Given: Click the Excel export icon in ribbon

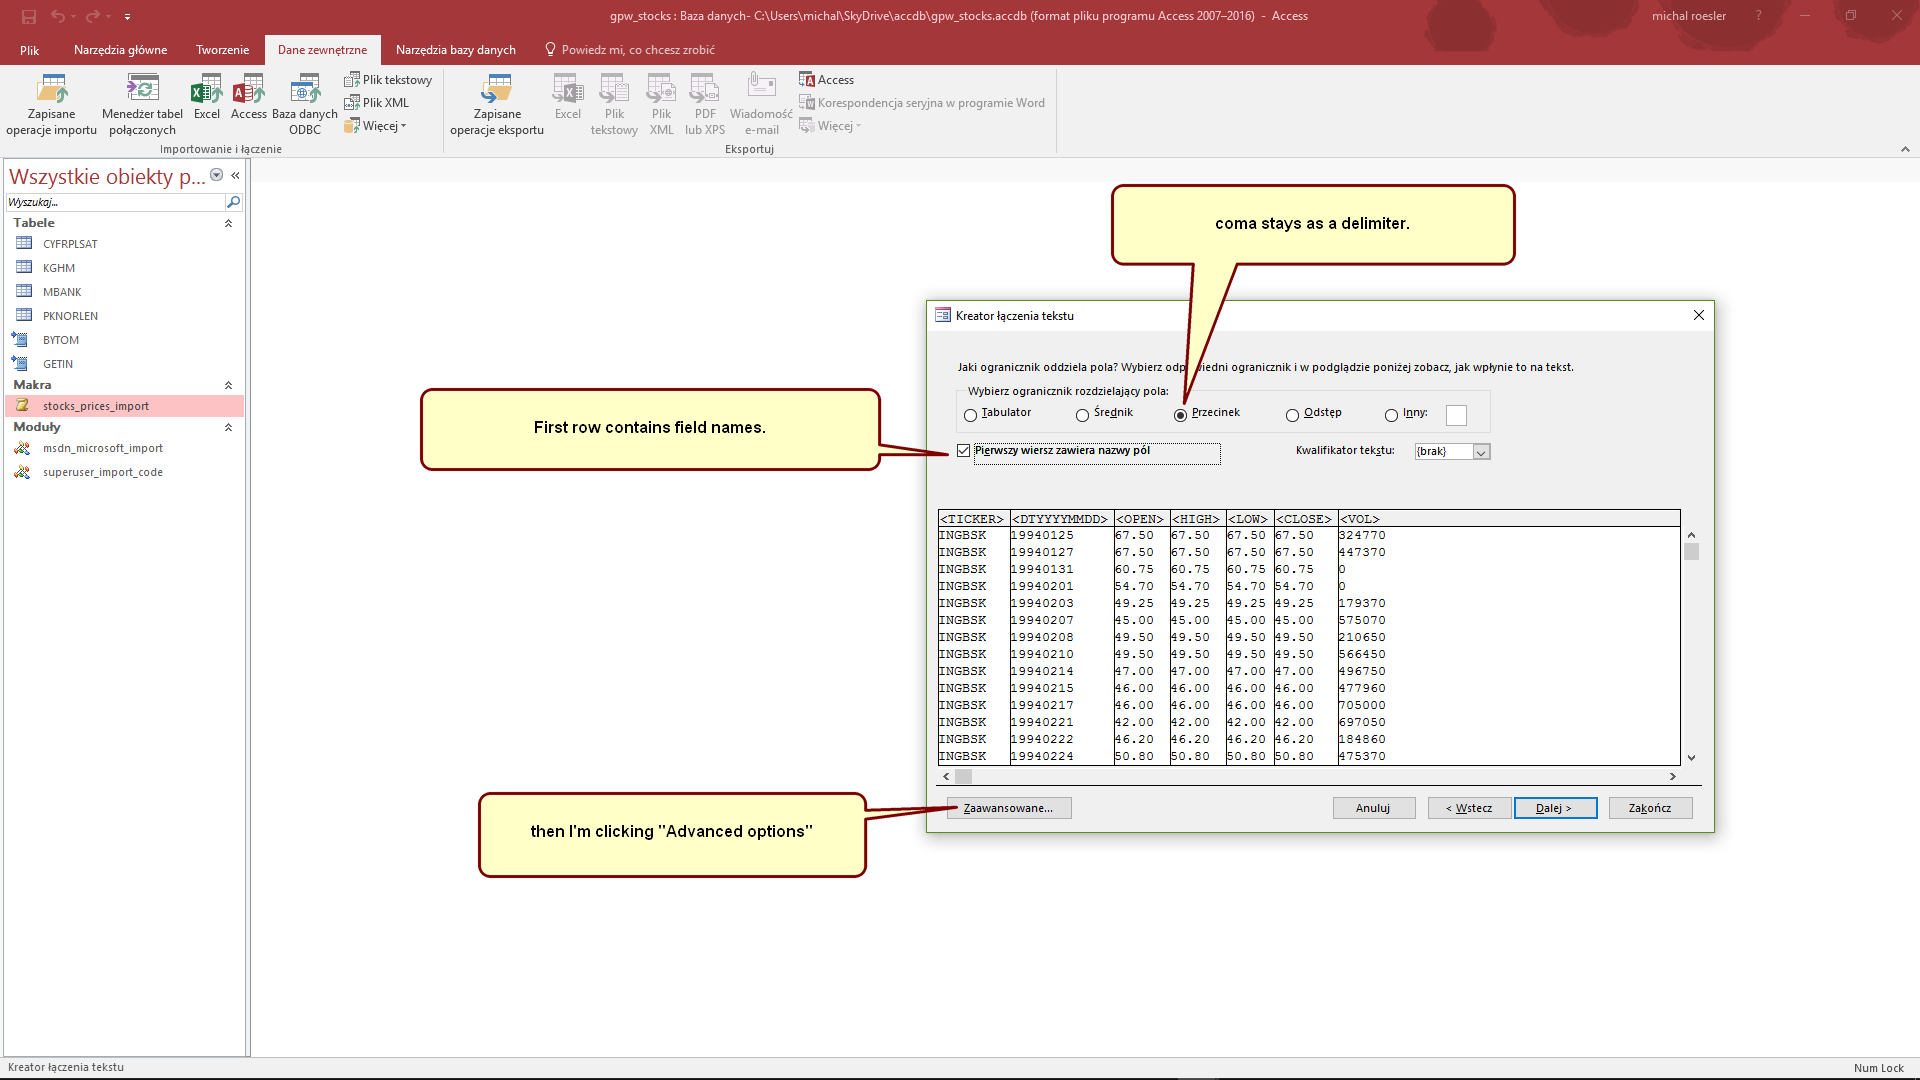Looking at the screenshot, I should 568,98.
